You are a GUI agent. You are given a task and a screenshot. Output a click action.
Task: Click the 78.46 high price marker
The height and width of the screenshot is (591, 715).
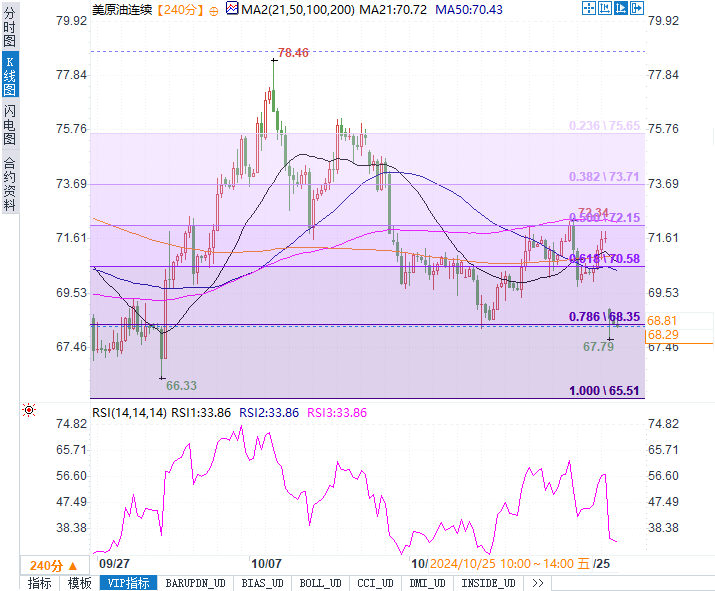tap(292, 52)
